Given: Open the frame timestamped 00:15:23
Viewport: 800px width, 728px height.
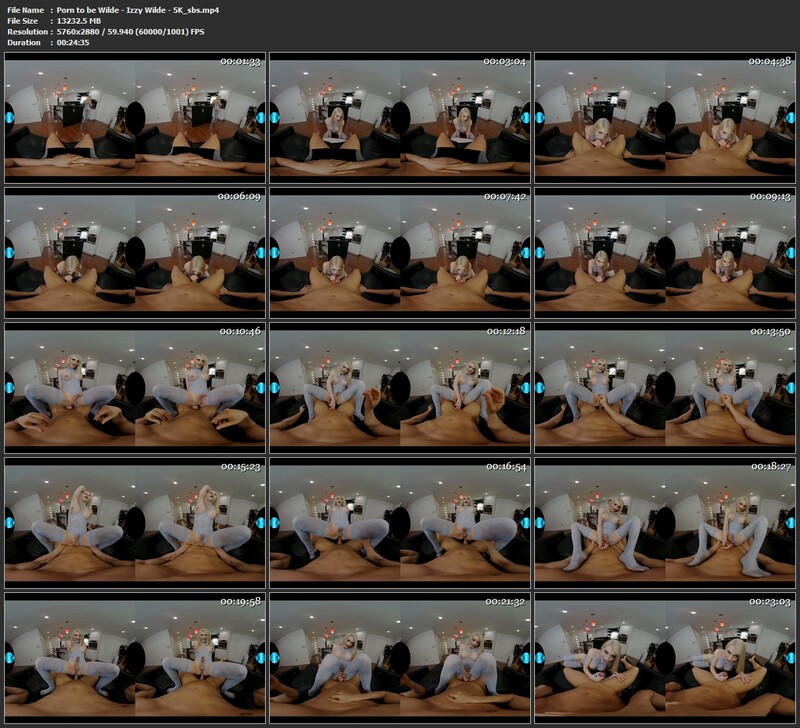Looking at the screenshot, I should [x=135, y=520].
